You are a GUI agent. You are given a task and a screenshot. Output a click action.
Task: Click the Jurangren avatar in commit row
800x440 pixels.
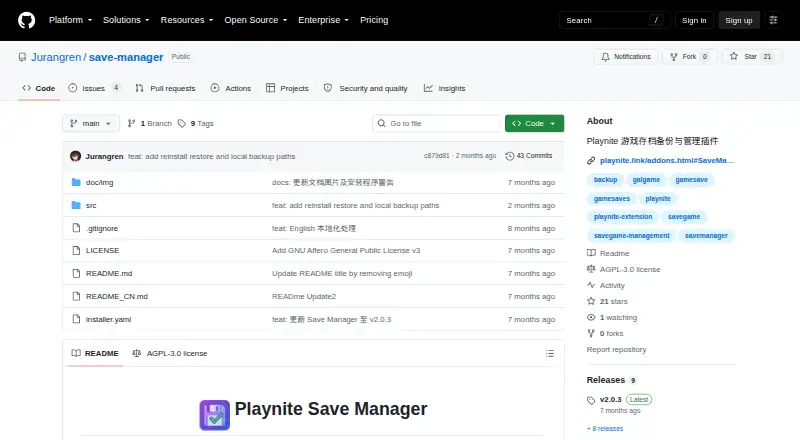pos(76,156)
